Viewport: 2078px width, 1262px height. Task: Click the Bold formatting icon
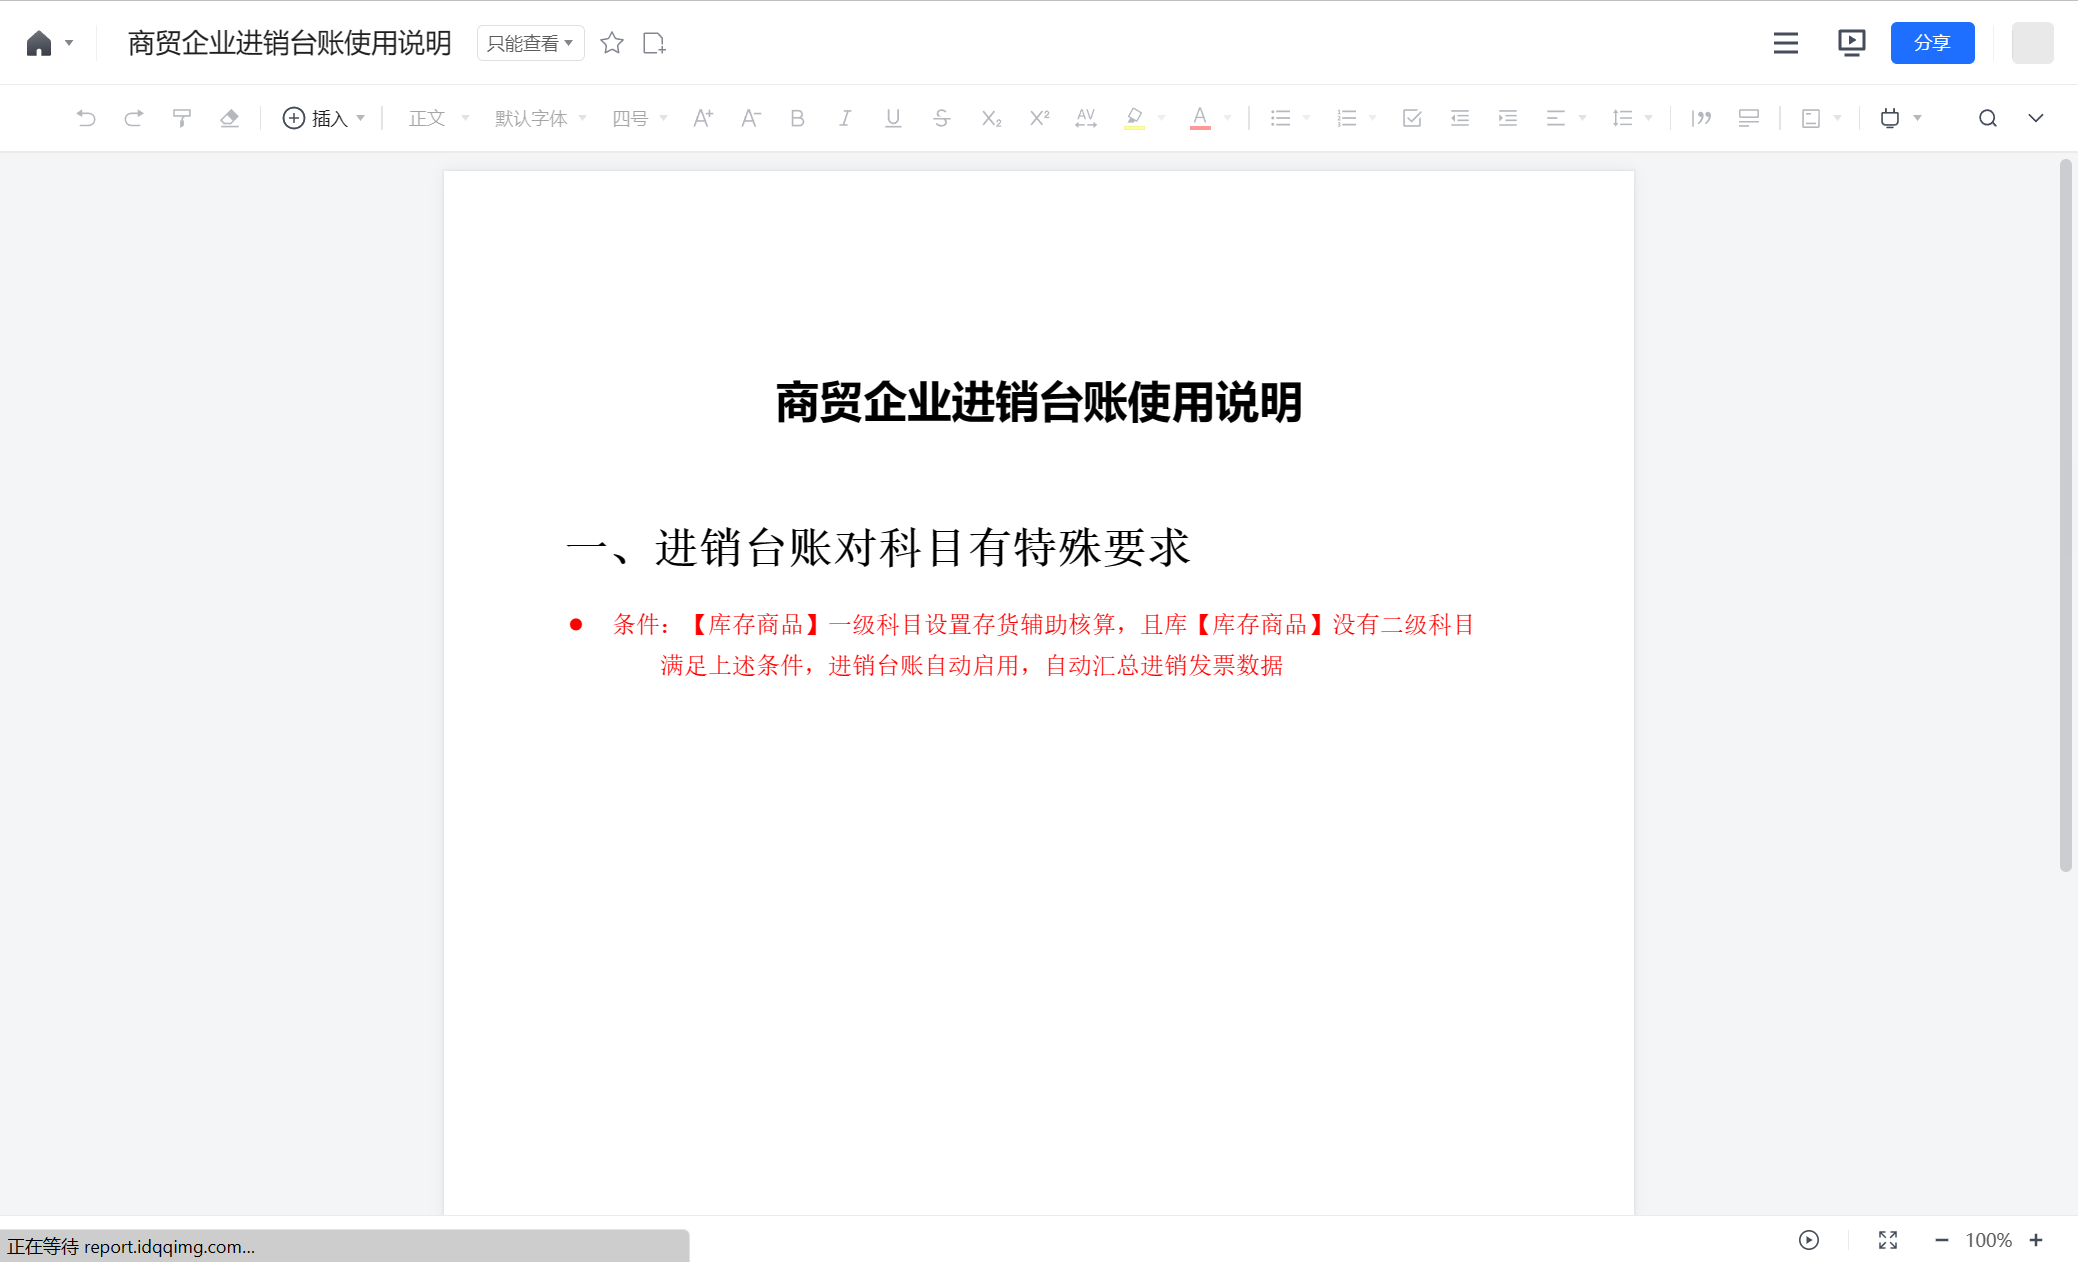tap(797, 119)
